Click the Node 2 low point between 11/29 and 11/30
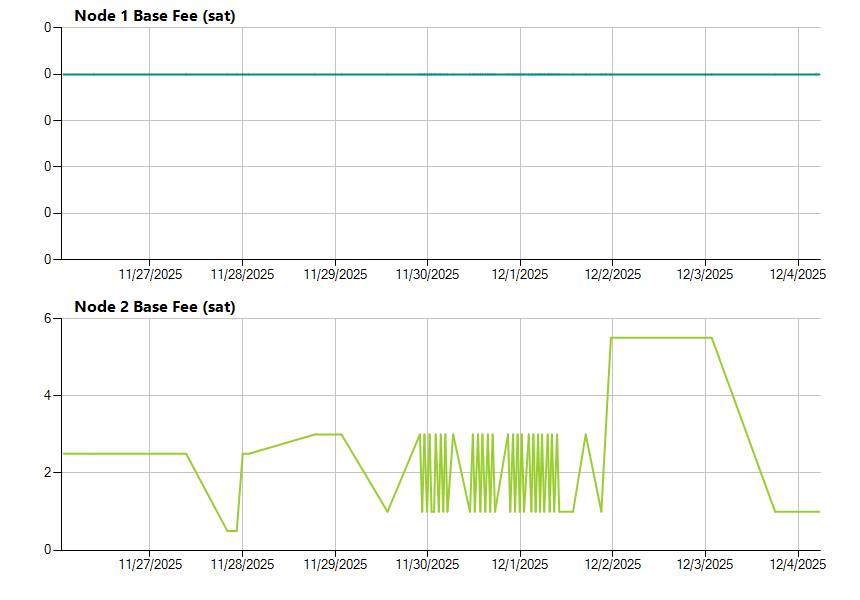The width and height of the screenshot is (860, 600). [388, 511]
